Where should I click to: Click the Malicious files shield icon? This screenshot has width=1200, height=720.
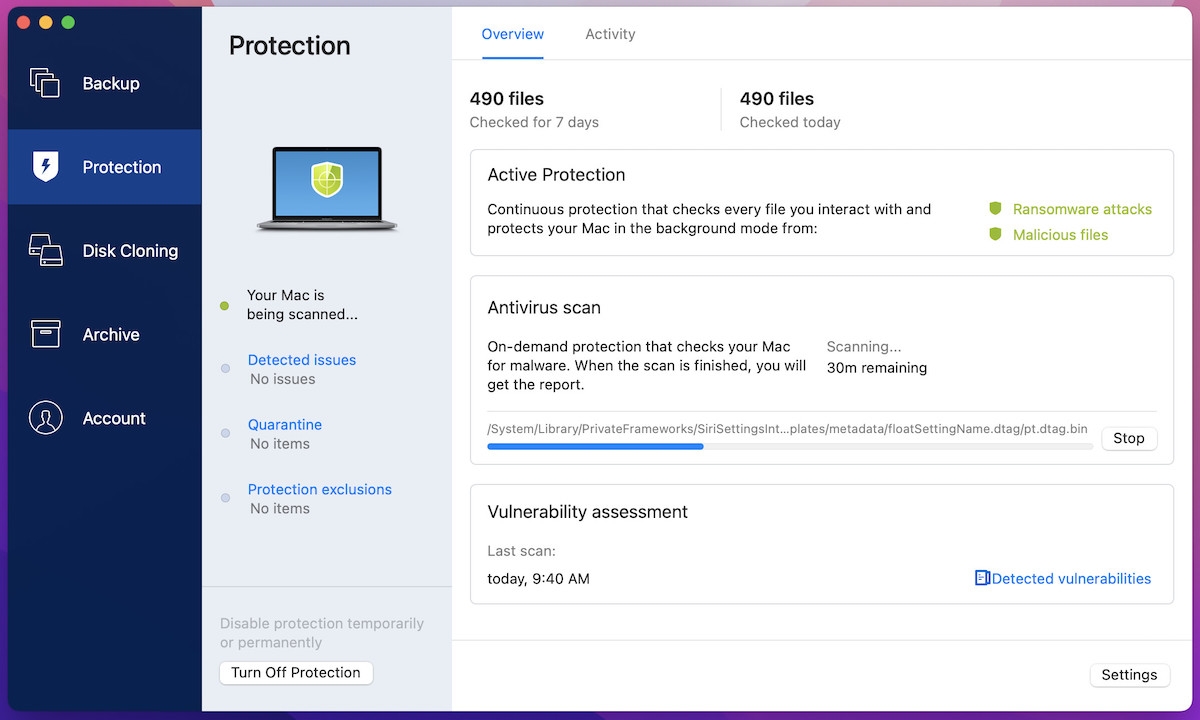[x=995, y=235]
